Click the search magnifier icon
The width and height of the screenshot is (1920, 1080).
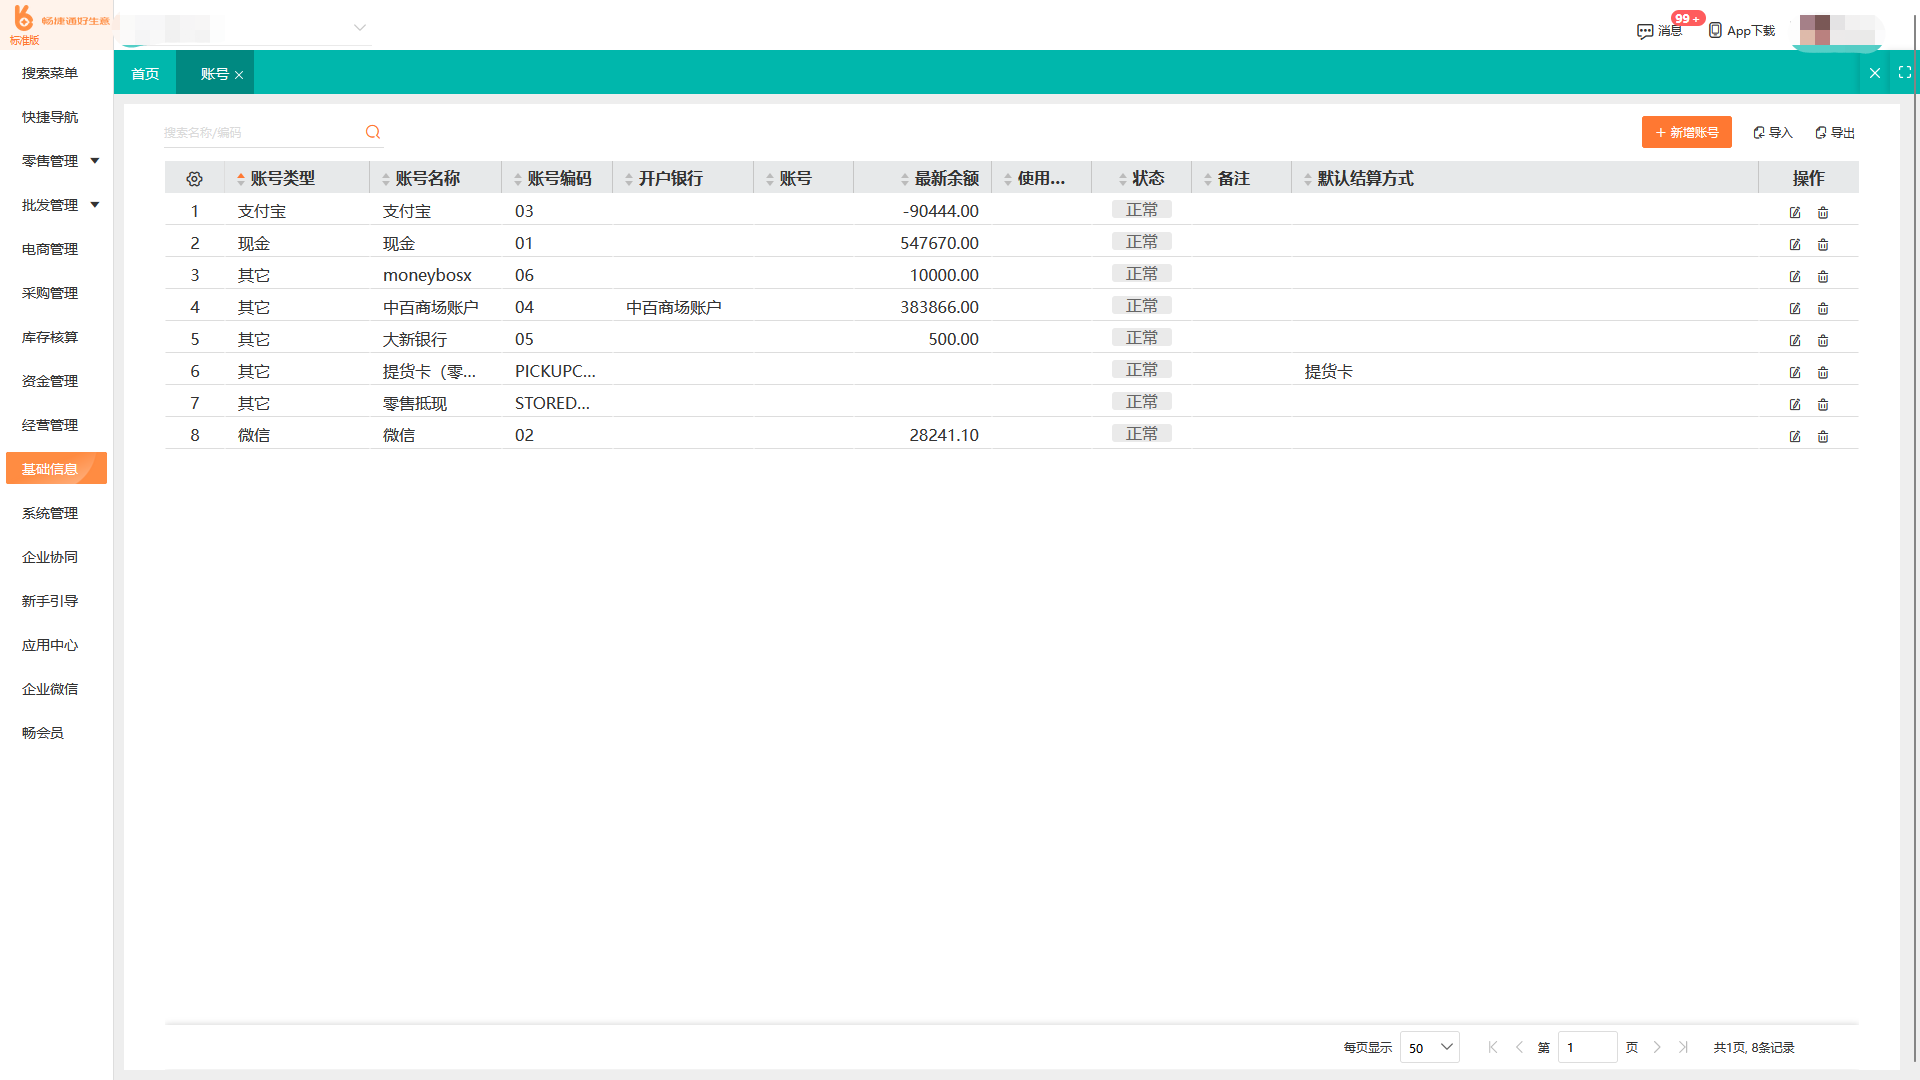click(x=375, y=131)
